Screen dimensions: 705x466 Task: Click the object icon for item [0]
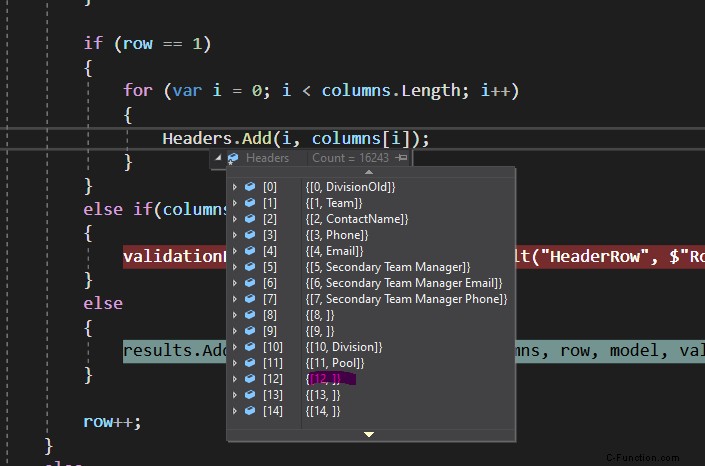250,187
